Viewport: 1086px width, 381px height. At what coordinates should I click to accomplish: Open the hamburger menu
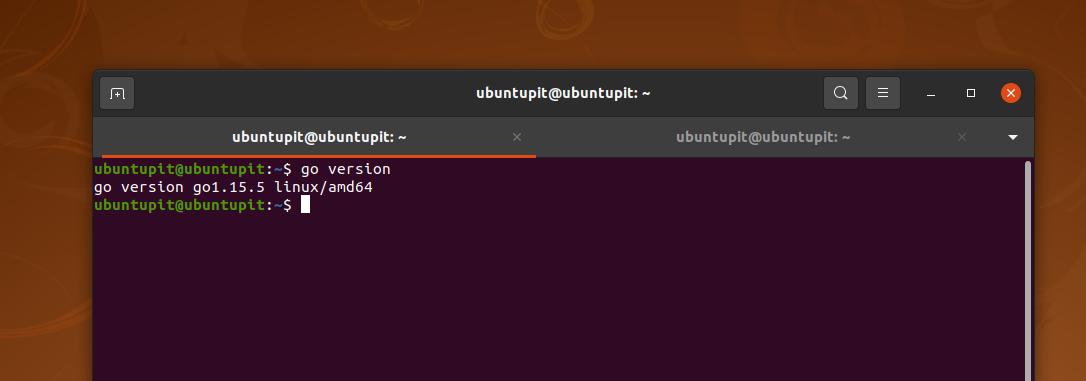tap(883, 93)
